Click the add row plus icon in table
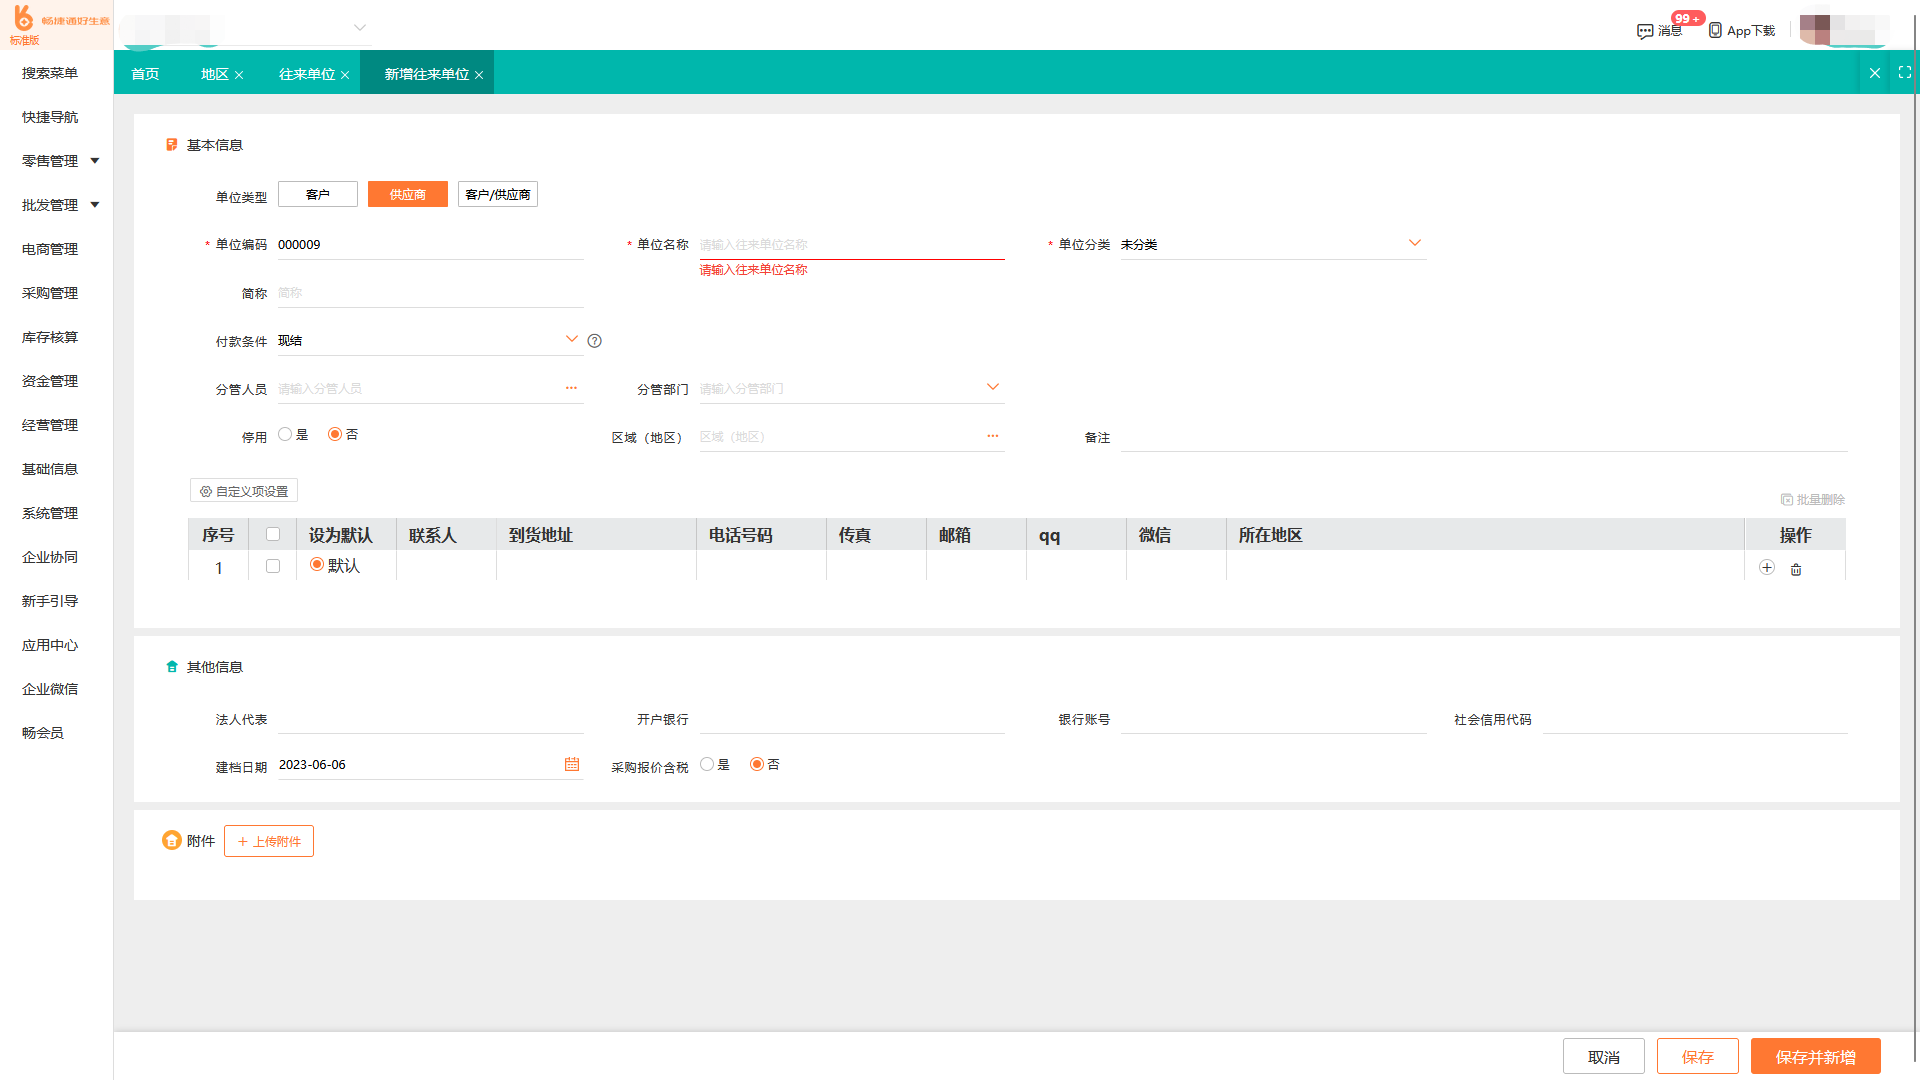The width and height of the screenshot is (1920, 1080). coord(1767,567)
